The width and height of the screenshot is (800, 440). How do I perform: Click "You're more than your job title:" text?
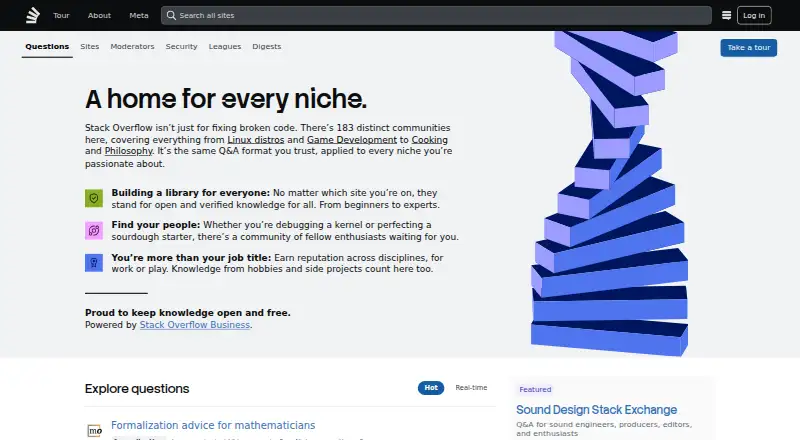click(191, 258)
